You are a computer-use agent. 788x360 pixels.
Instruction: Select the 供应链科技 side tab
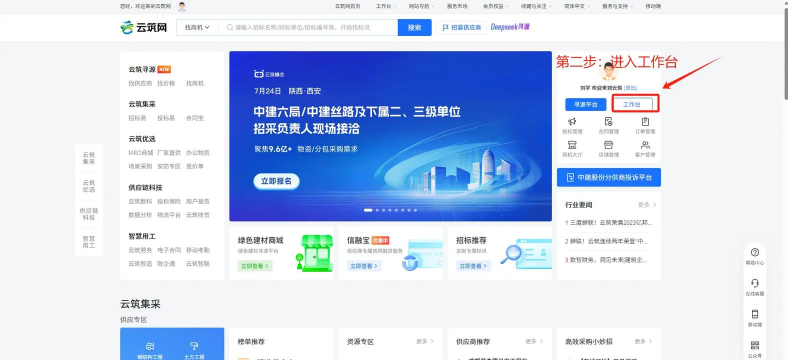click(x=89, y=214)
